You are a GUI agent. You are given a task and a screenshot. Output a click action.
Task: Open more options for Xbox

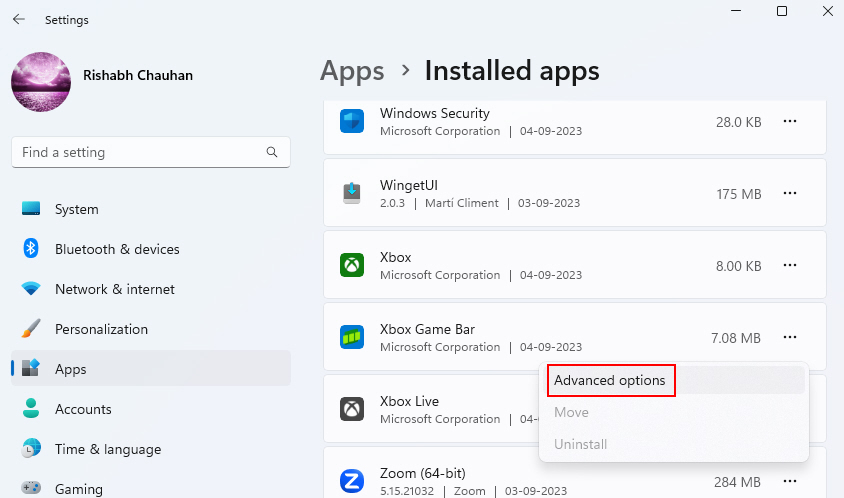point(790,265)
